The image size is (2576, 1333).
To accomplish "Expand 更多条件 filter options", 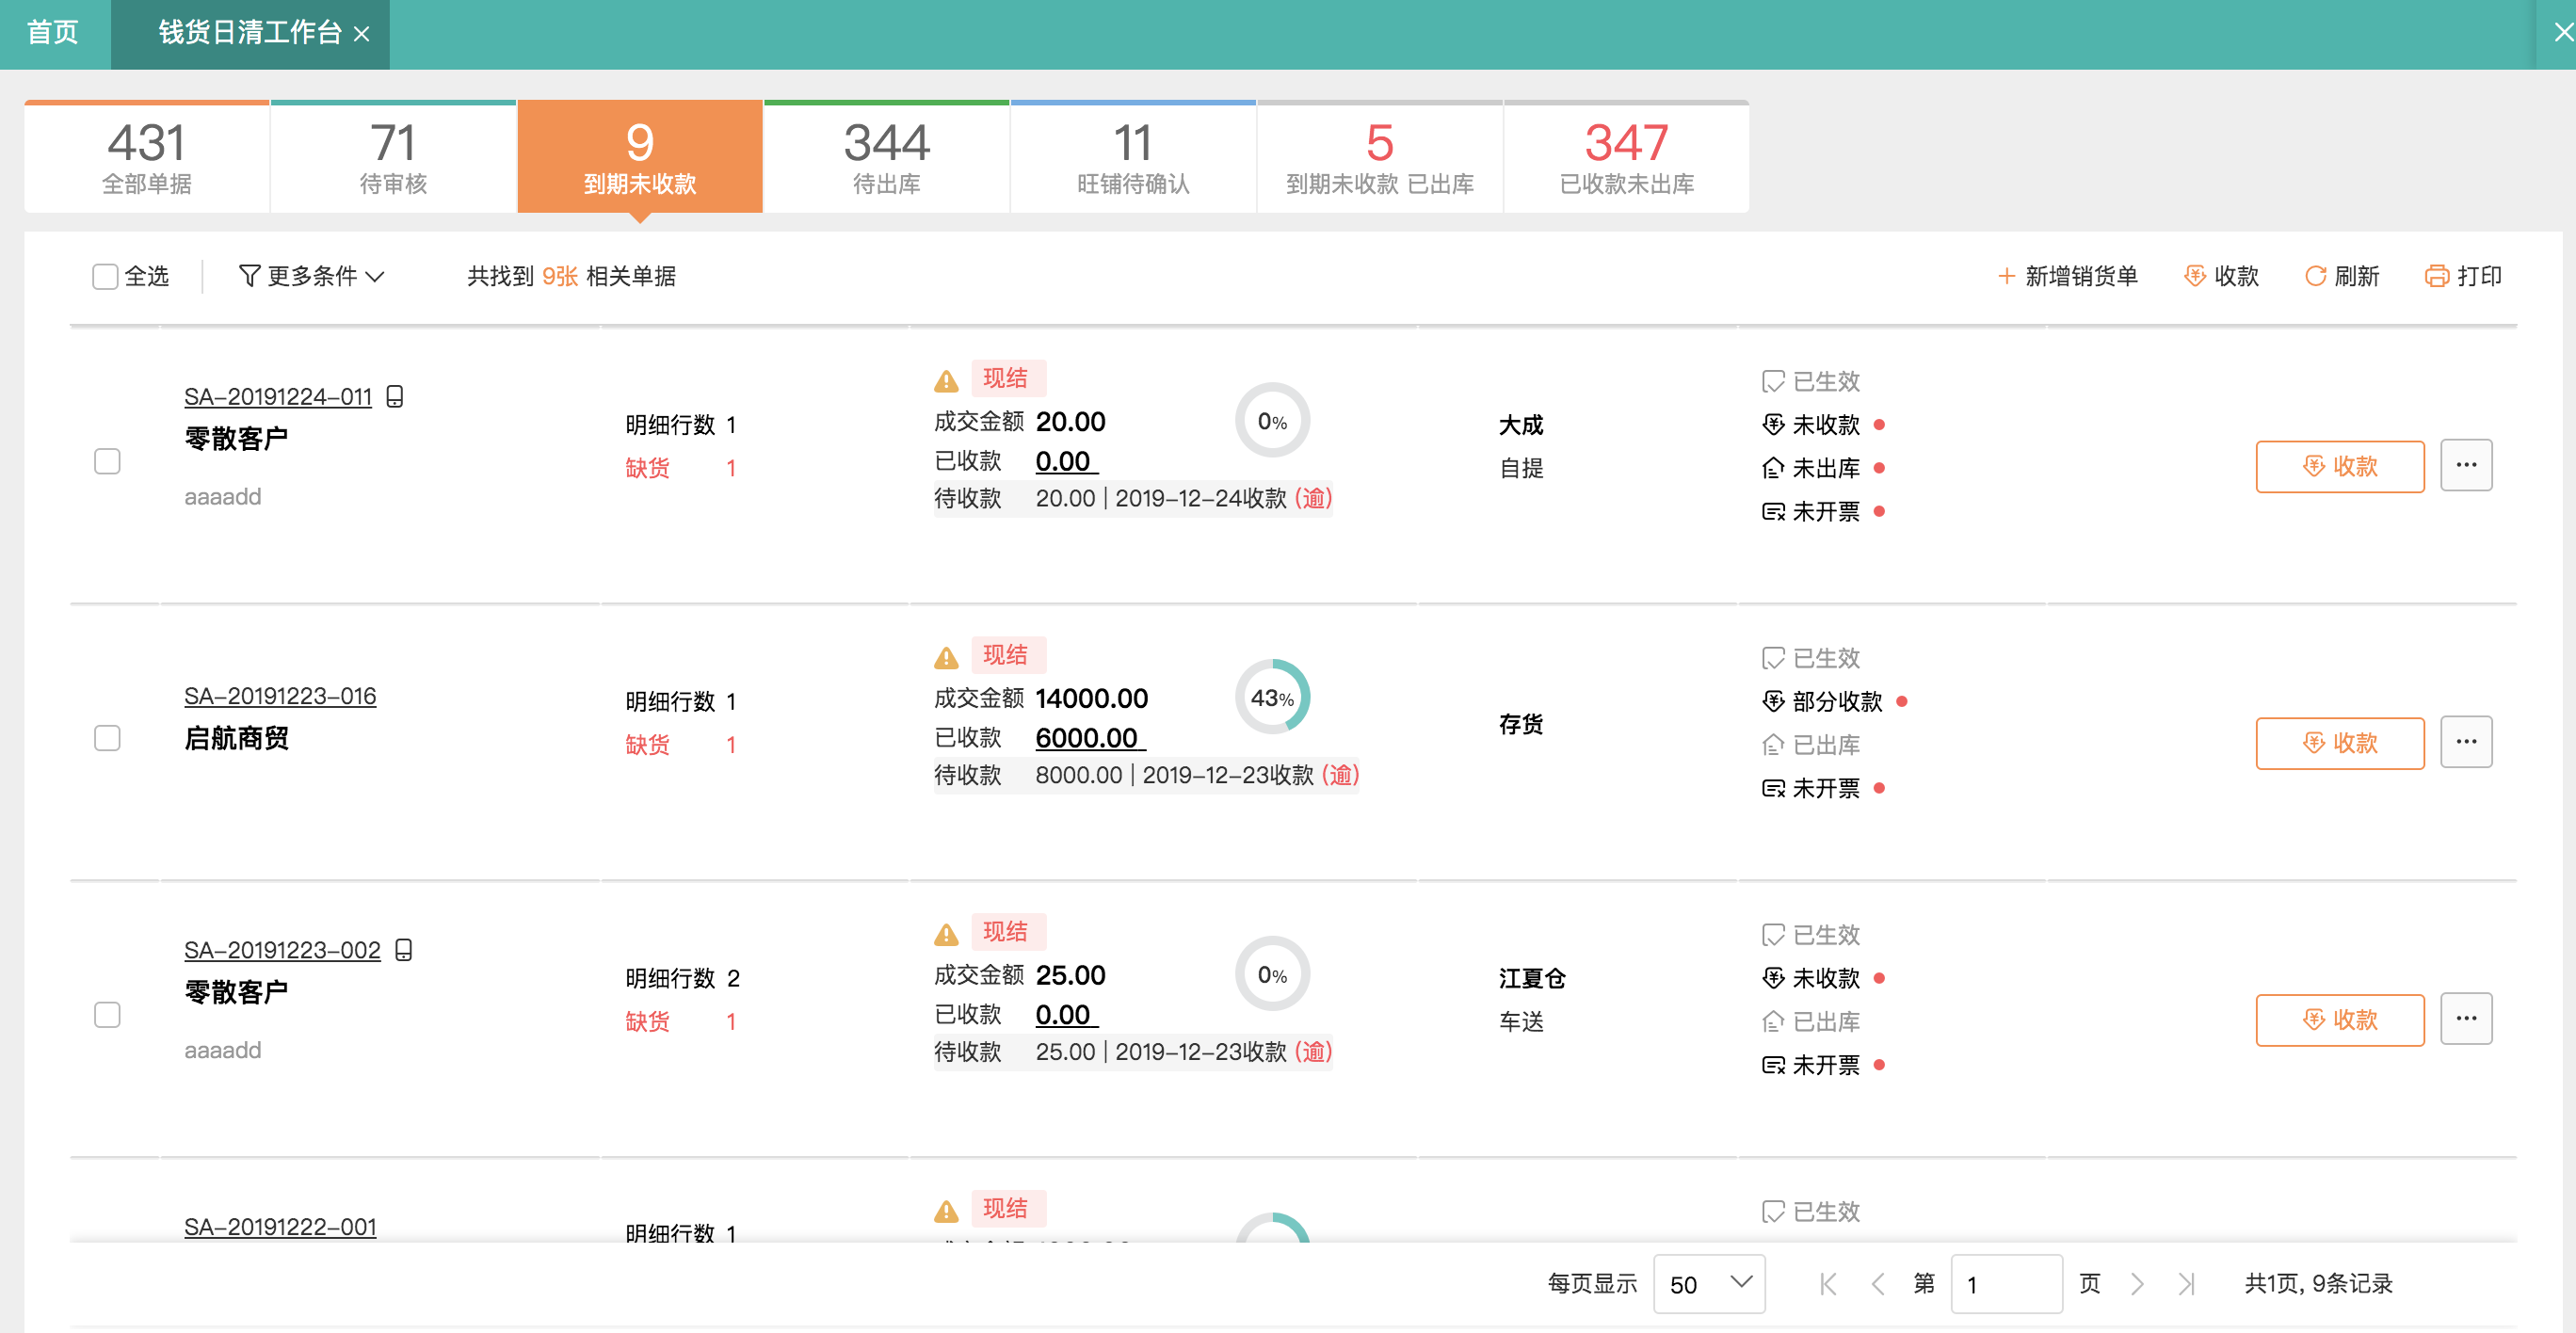I will (x=313, y=276).
